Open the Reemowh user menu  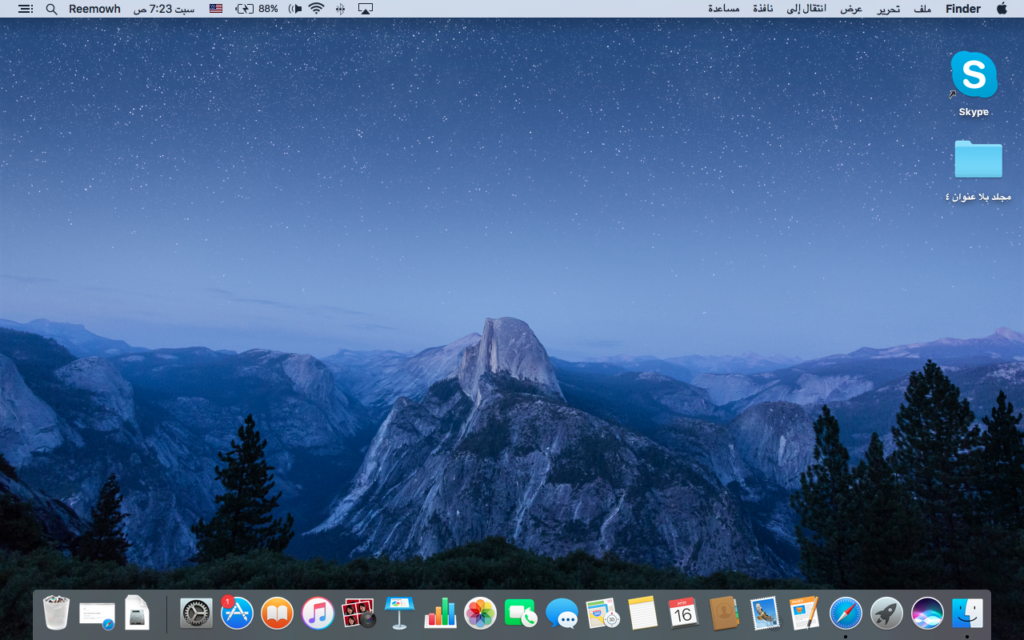pyautogui.click(x=95, y=9)
